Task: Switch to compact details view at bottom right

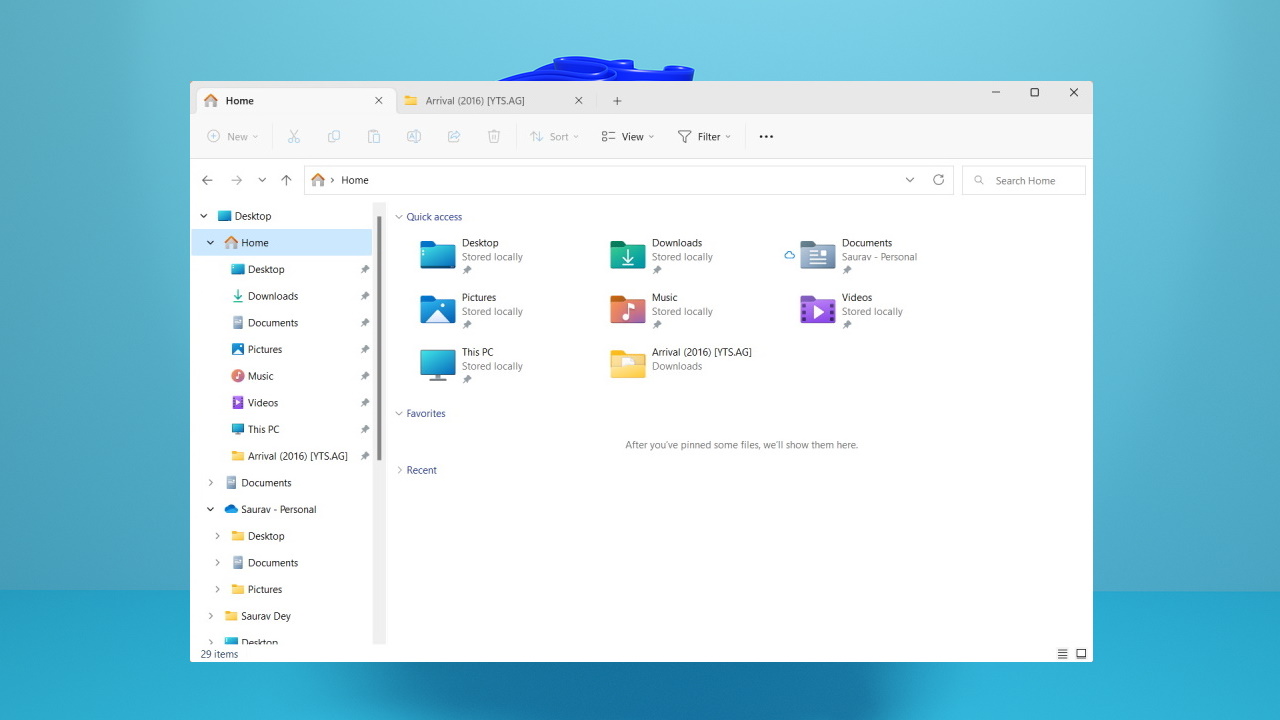Action: pos(1061,653)
